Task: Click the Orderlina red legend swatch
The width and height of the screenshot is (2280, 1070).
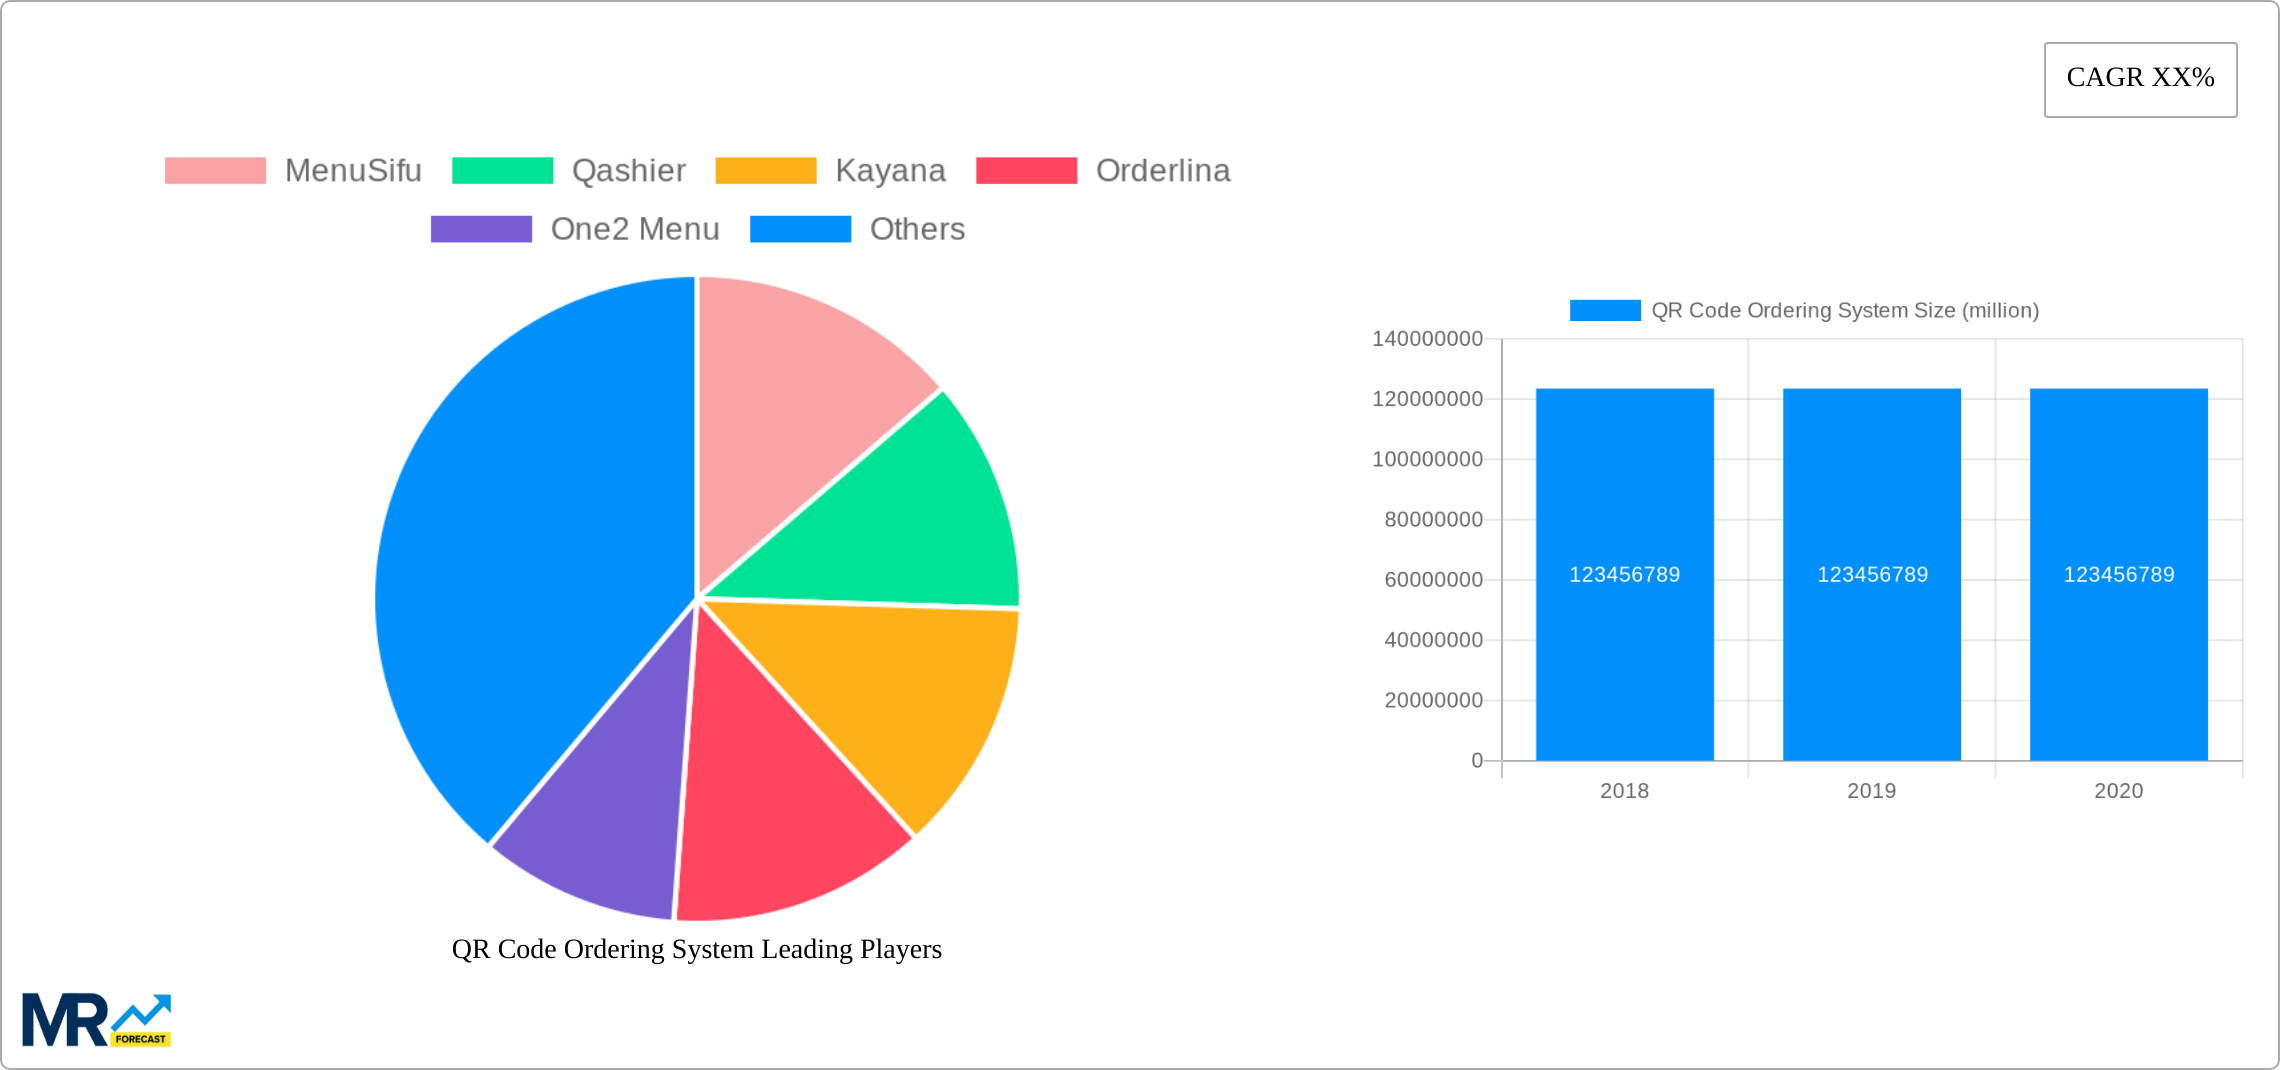Action: pos(1025,170)
